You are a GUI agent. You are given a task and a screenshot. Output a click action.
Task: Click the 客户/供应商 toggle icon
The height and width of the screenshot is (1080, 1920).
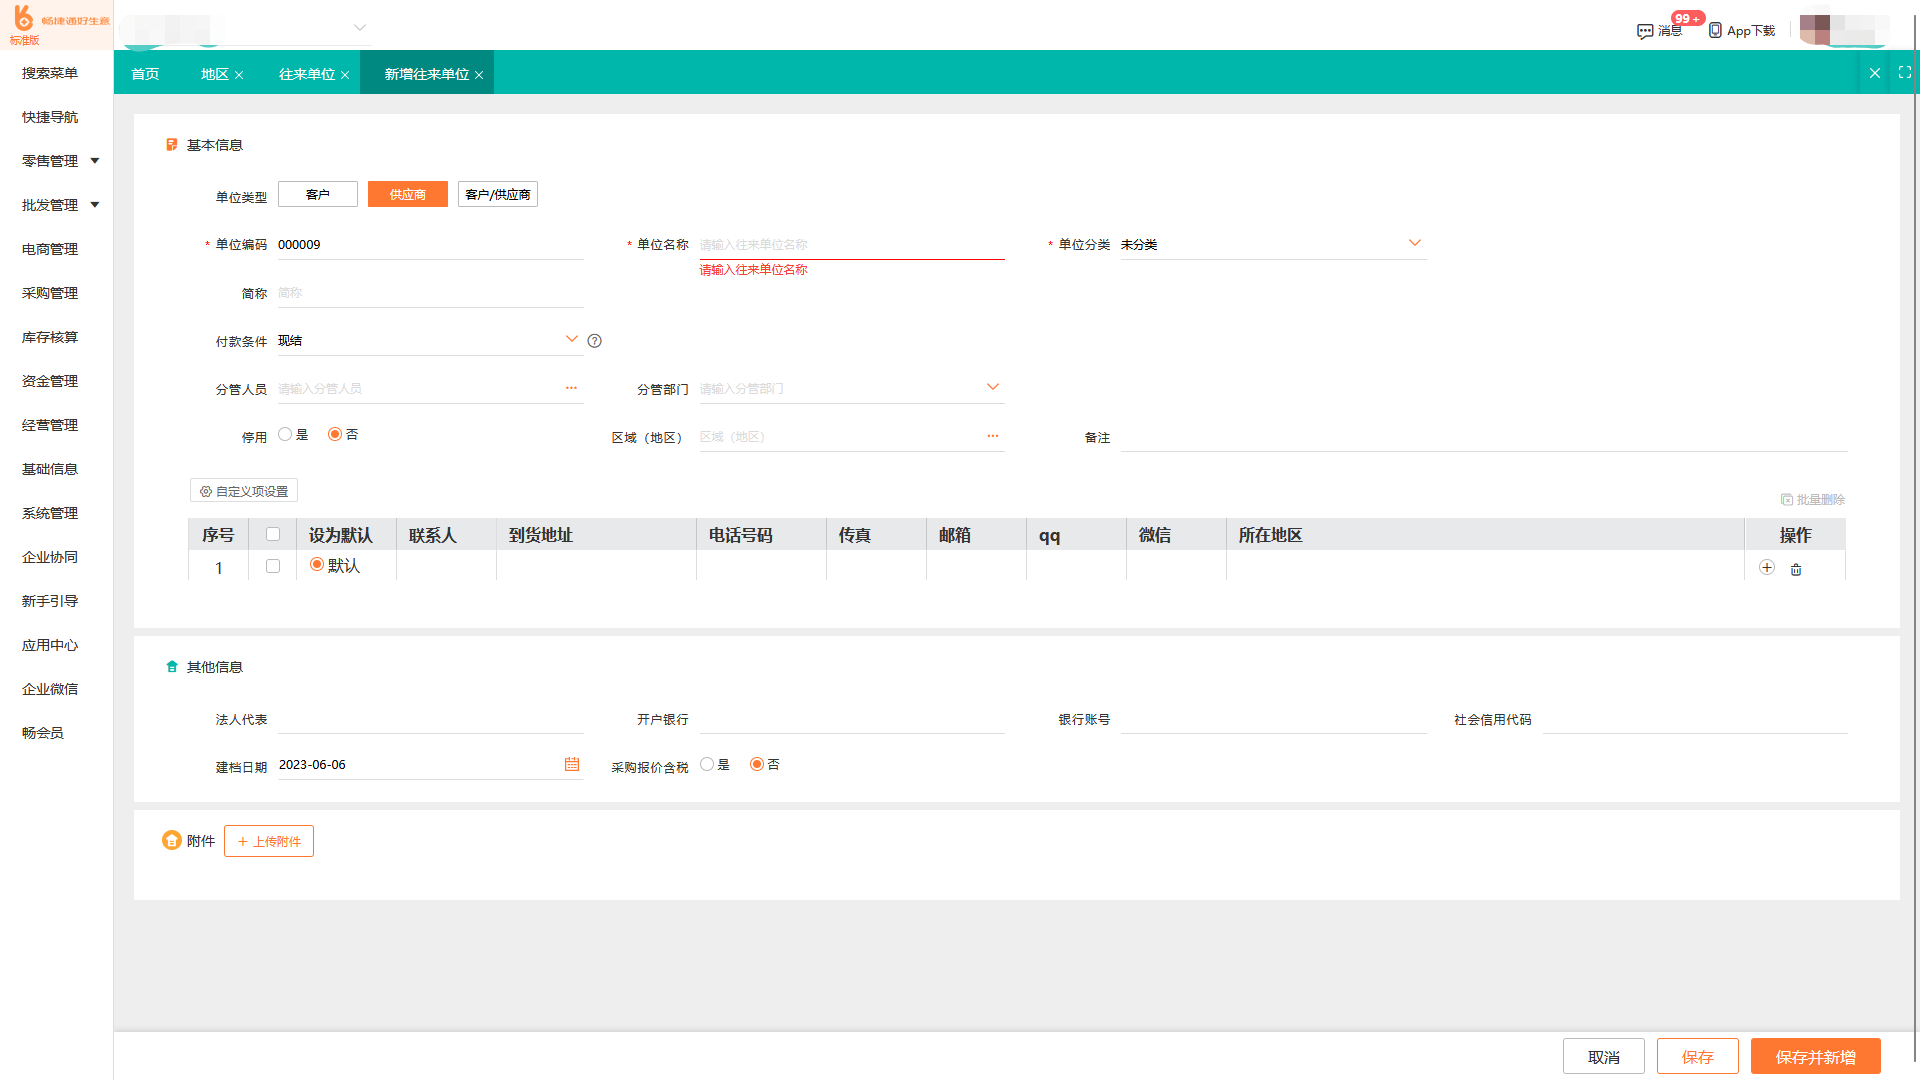(x=498, y=194)
